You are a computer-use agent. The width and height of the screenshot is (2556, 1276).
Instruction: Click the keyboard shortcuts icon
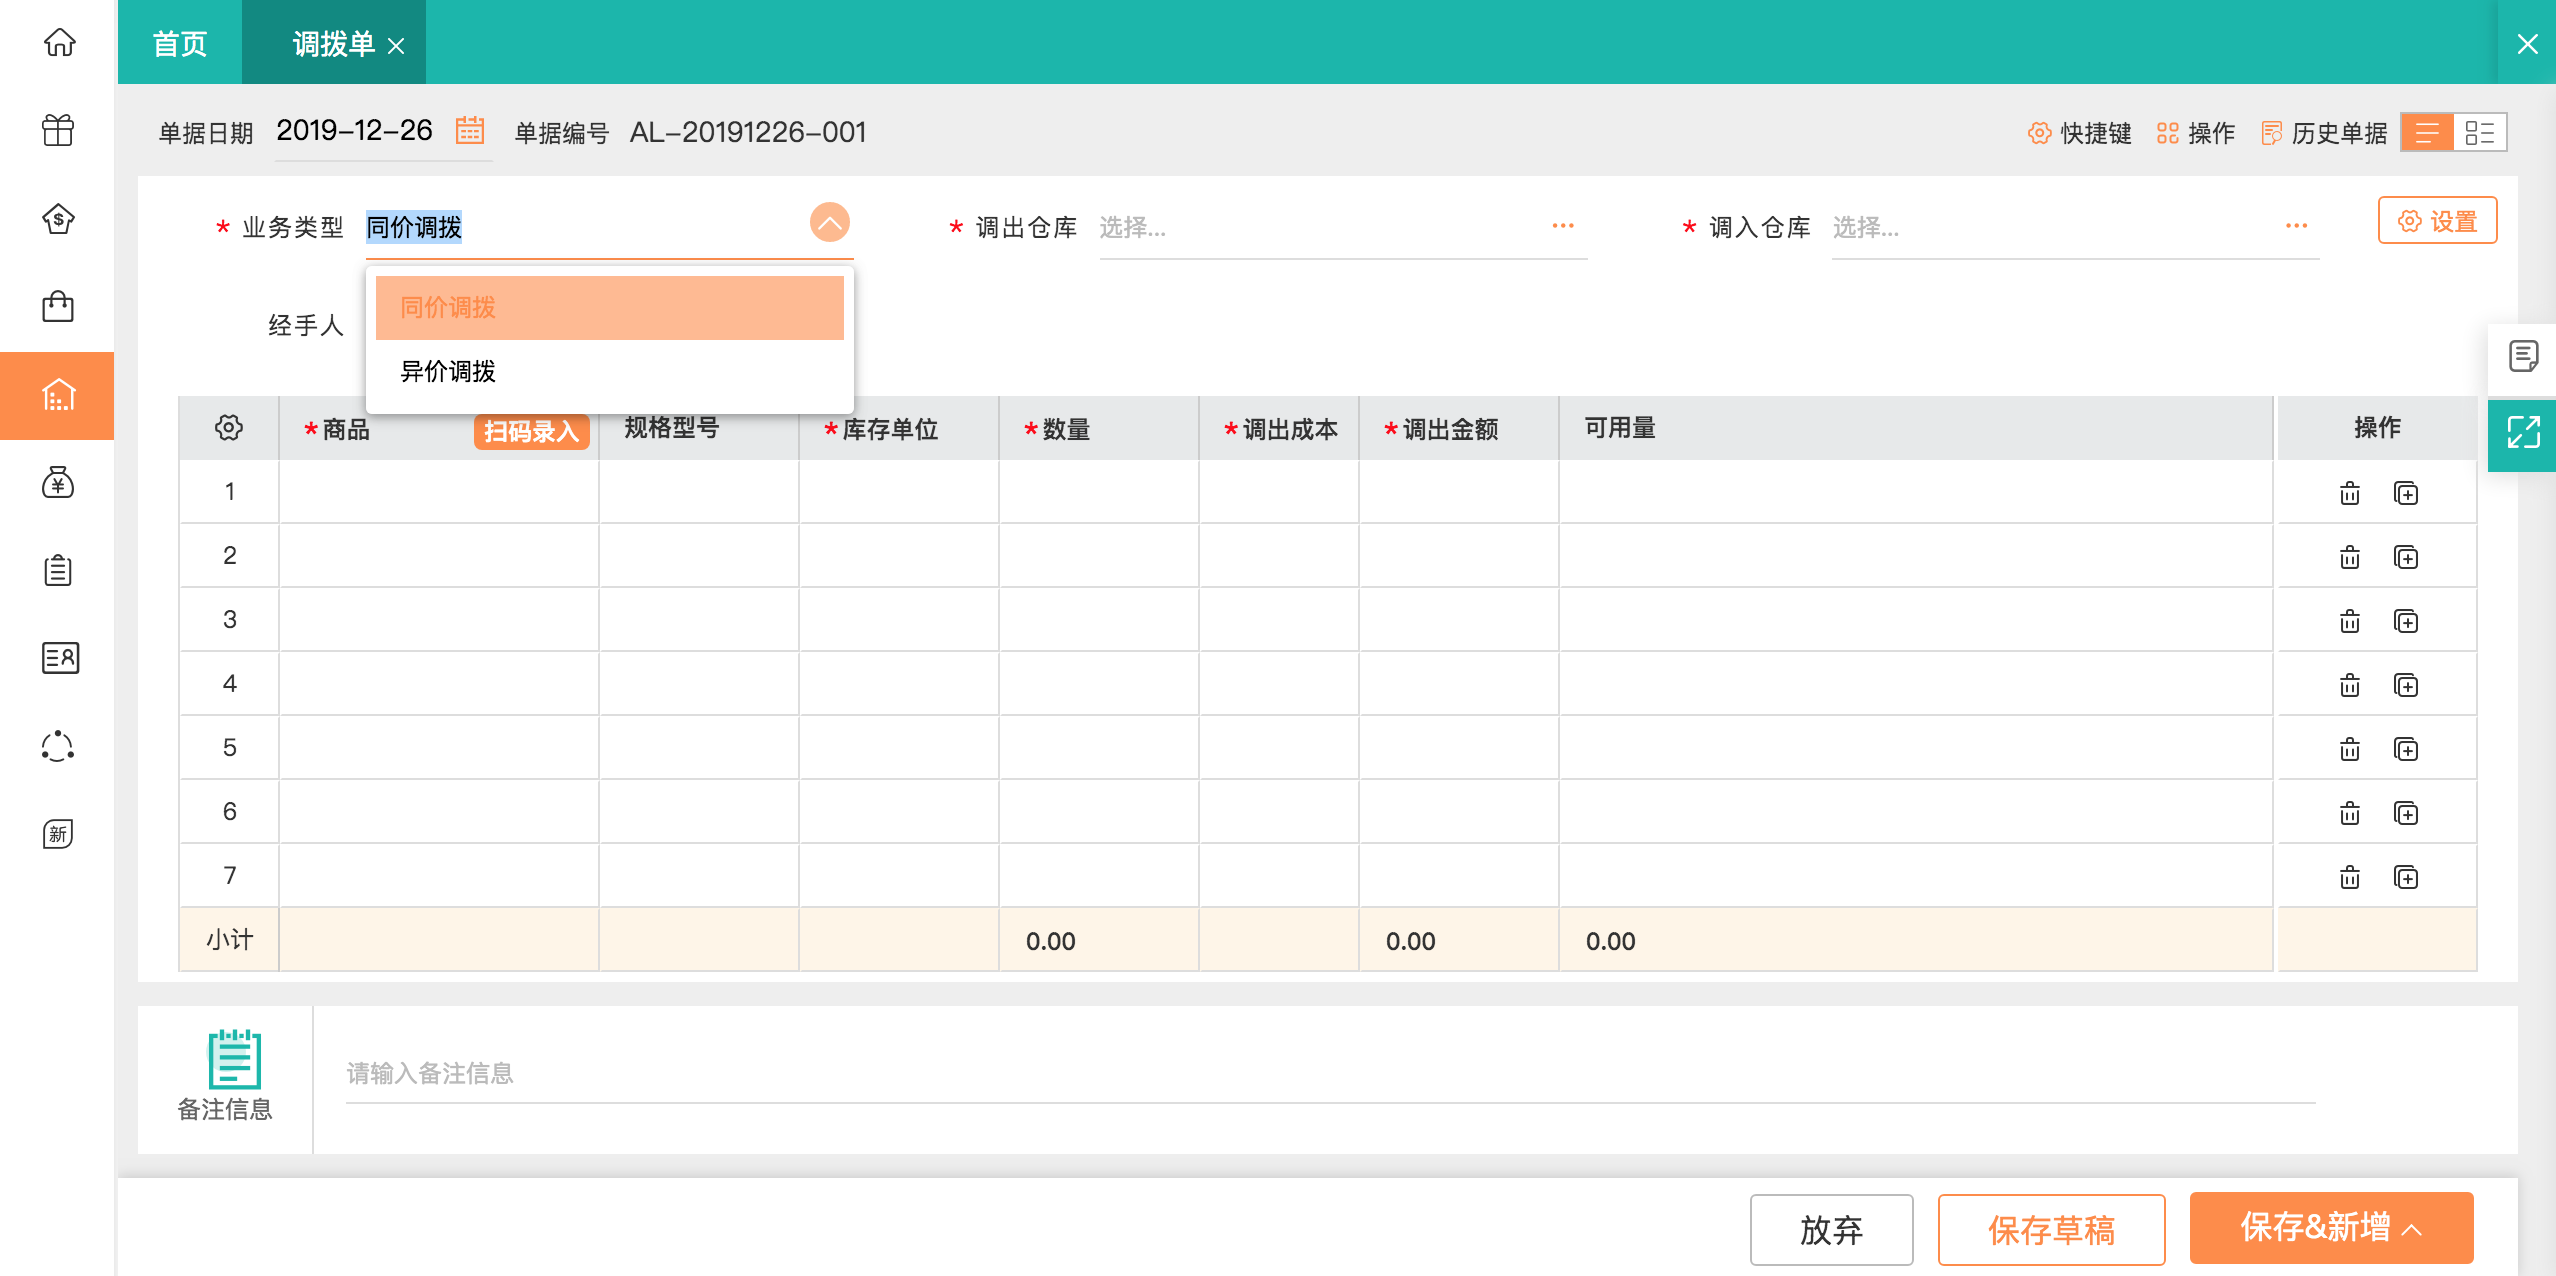2036,134
